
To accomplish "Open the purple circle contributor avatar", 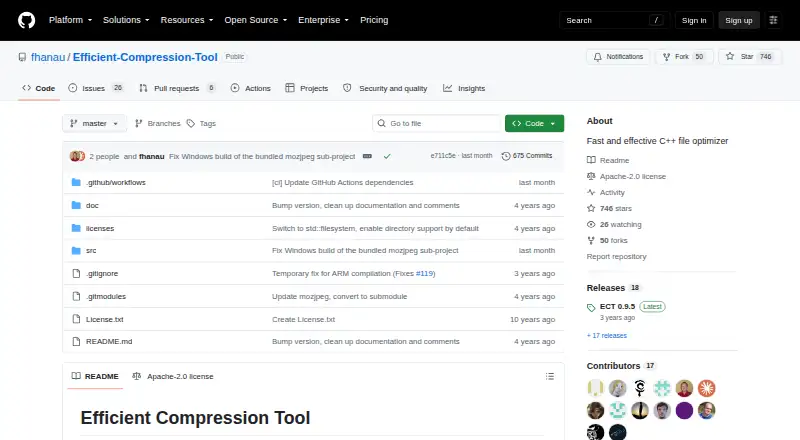I will tap(684, 410).
